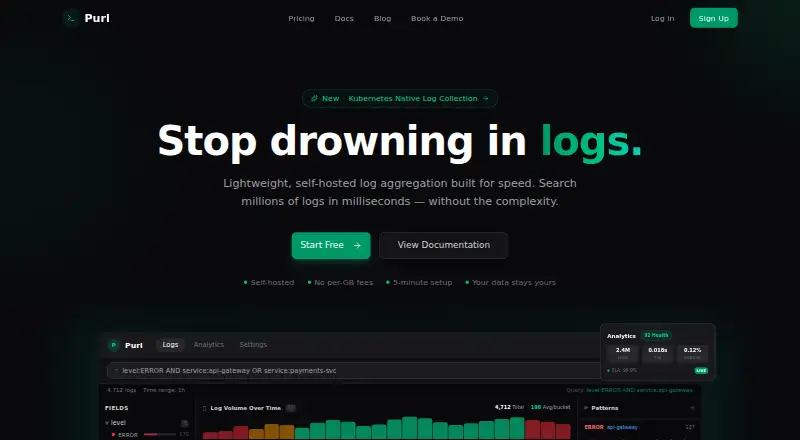Collapse the level field group
This screenshot has width=800, height=440.
coord(107,423)
